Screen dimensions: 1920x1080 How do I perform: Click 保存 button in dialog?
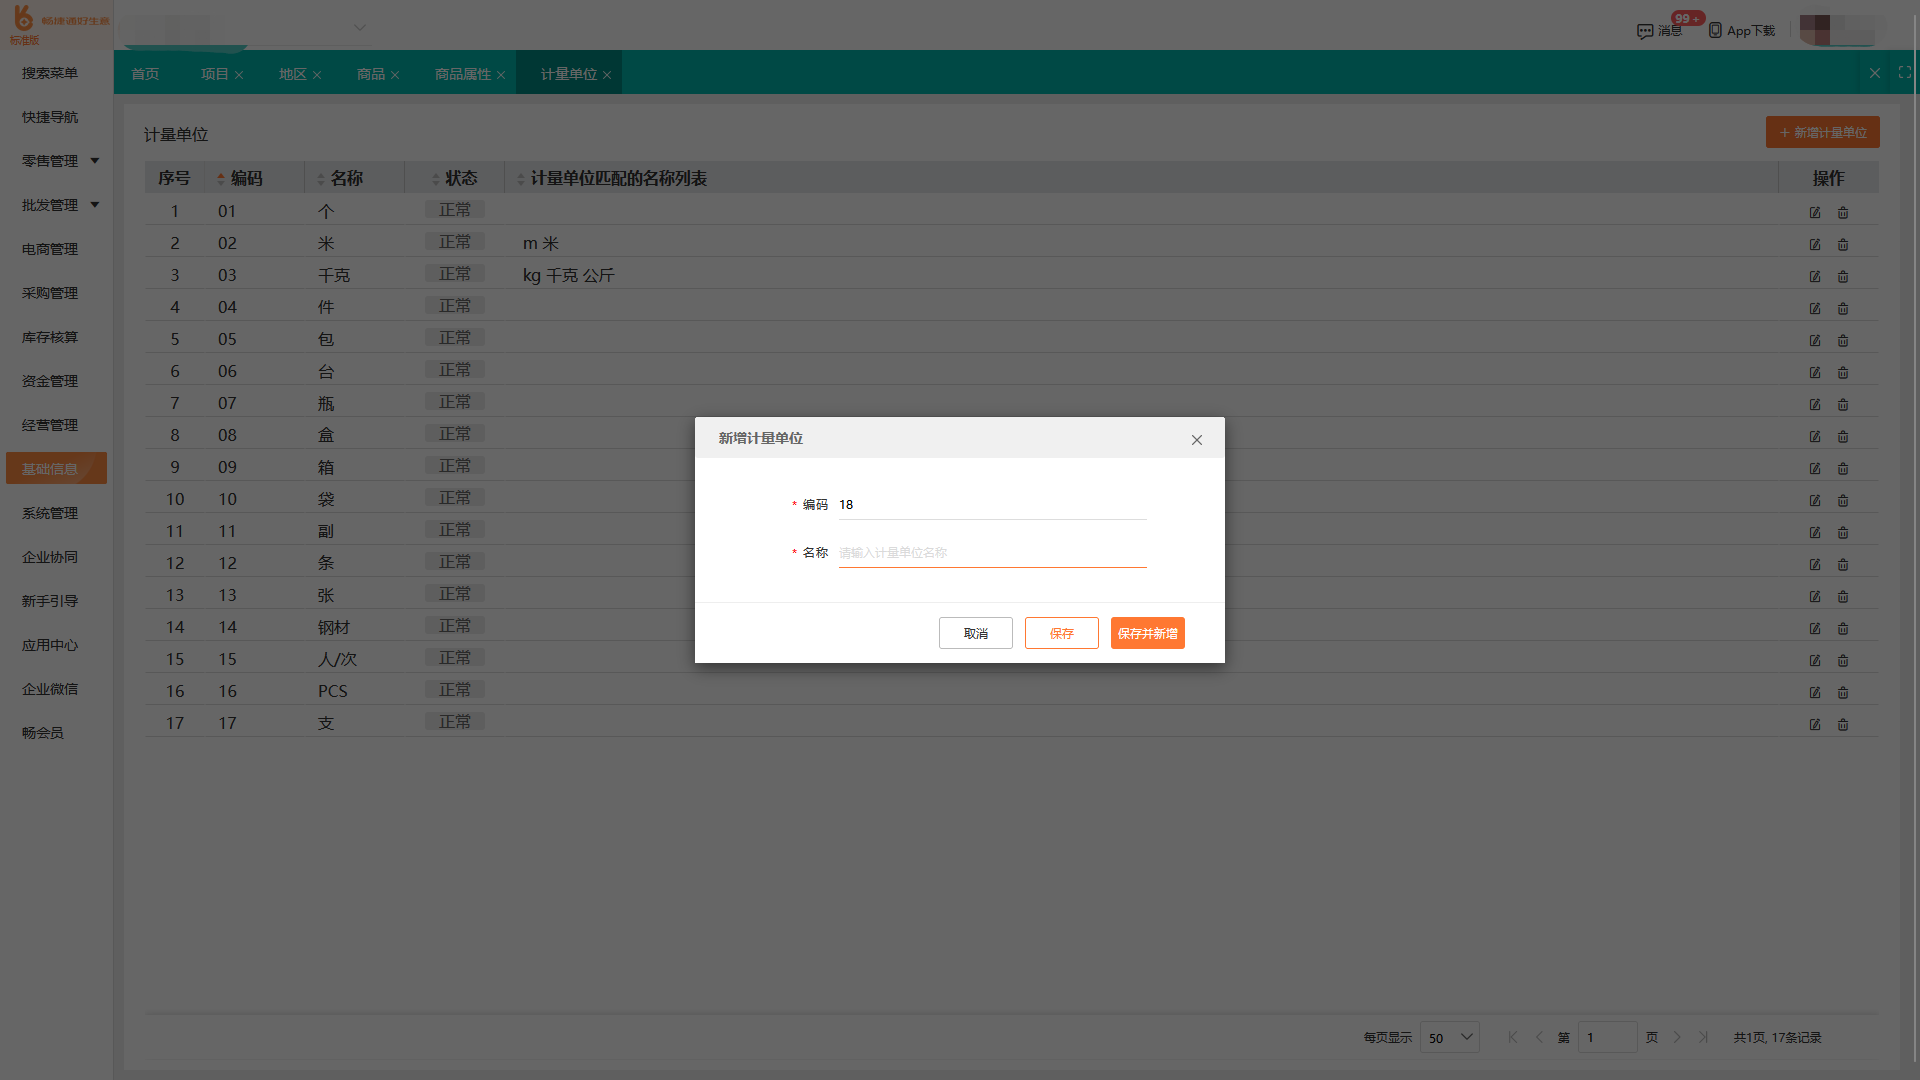[x=1062, y=633]
